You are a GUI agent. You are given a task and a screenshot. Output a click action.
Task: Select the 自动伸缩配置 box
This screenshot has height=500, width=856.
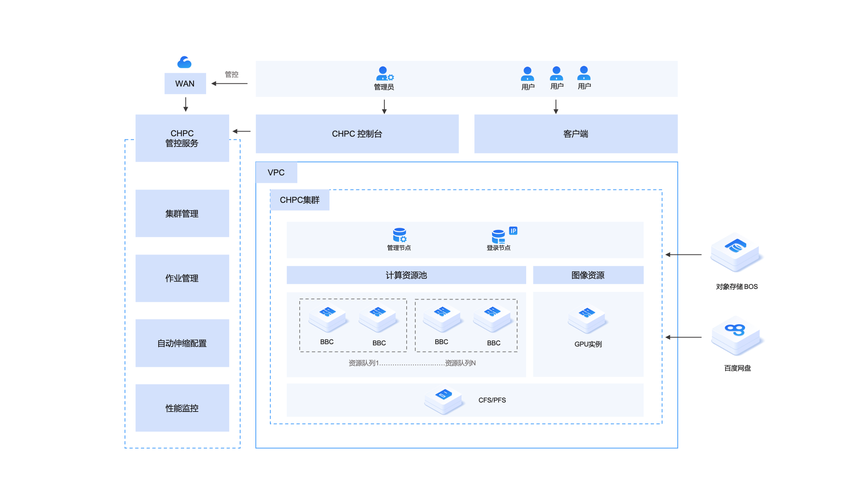(182, 343)
